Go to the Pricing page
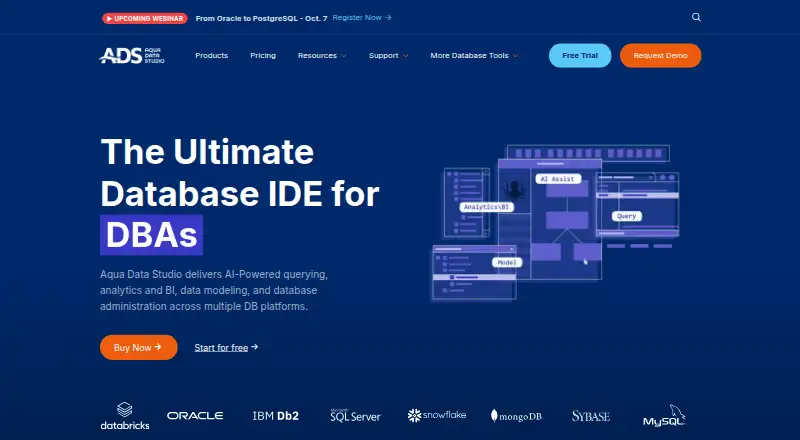This screenshot has height=440, width=800. 263,56
